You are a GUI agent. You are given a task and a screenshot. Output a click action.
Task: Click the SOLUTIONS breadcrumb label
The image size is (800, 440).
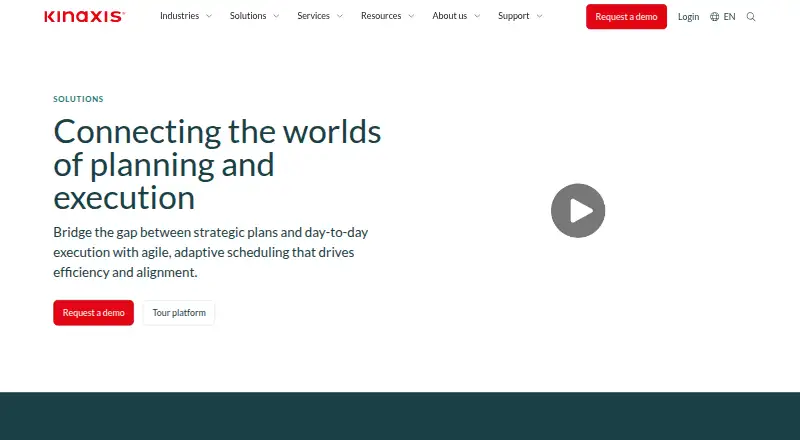pos(79,99)
